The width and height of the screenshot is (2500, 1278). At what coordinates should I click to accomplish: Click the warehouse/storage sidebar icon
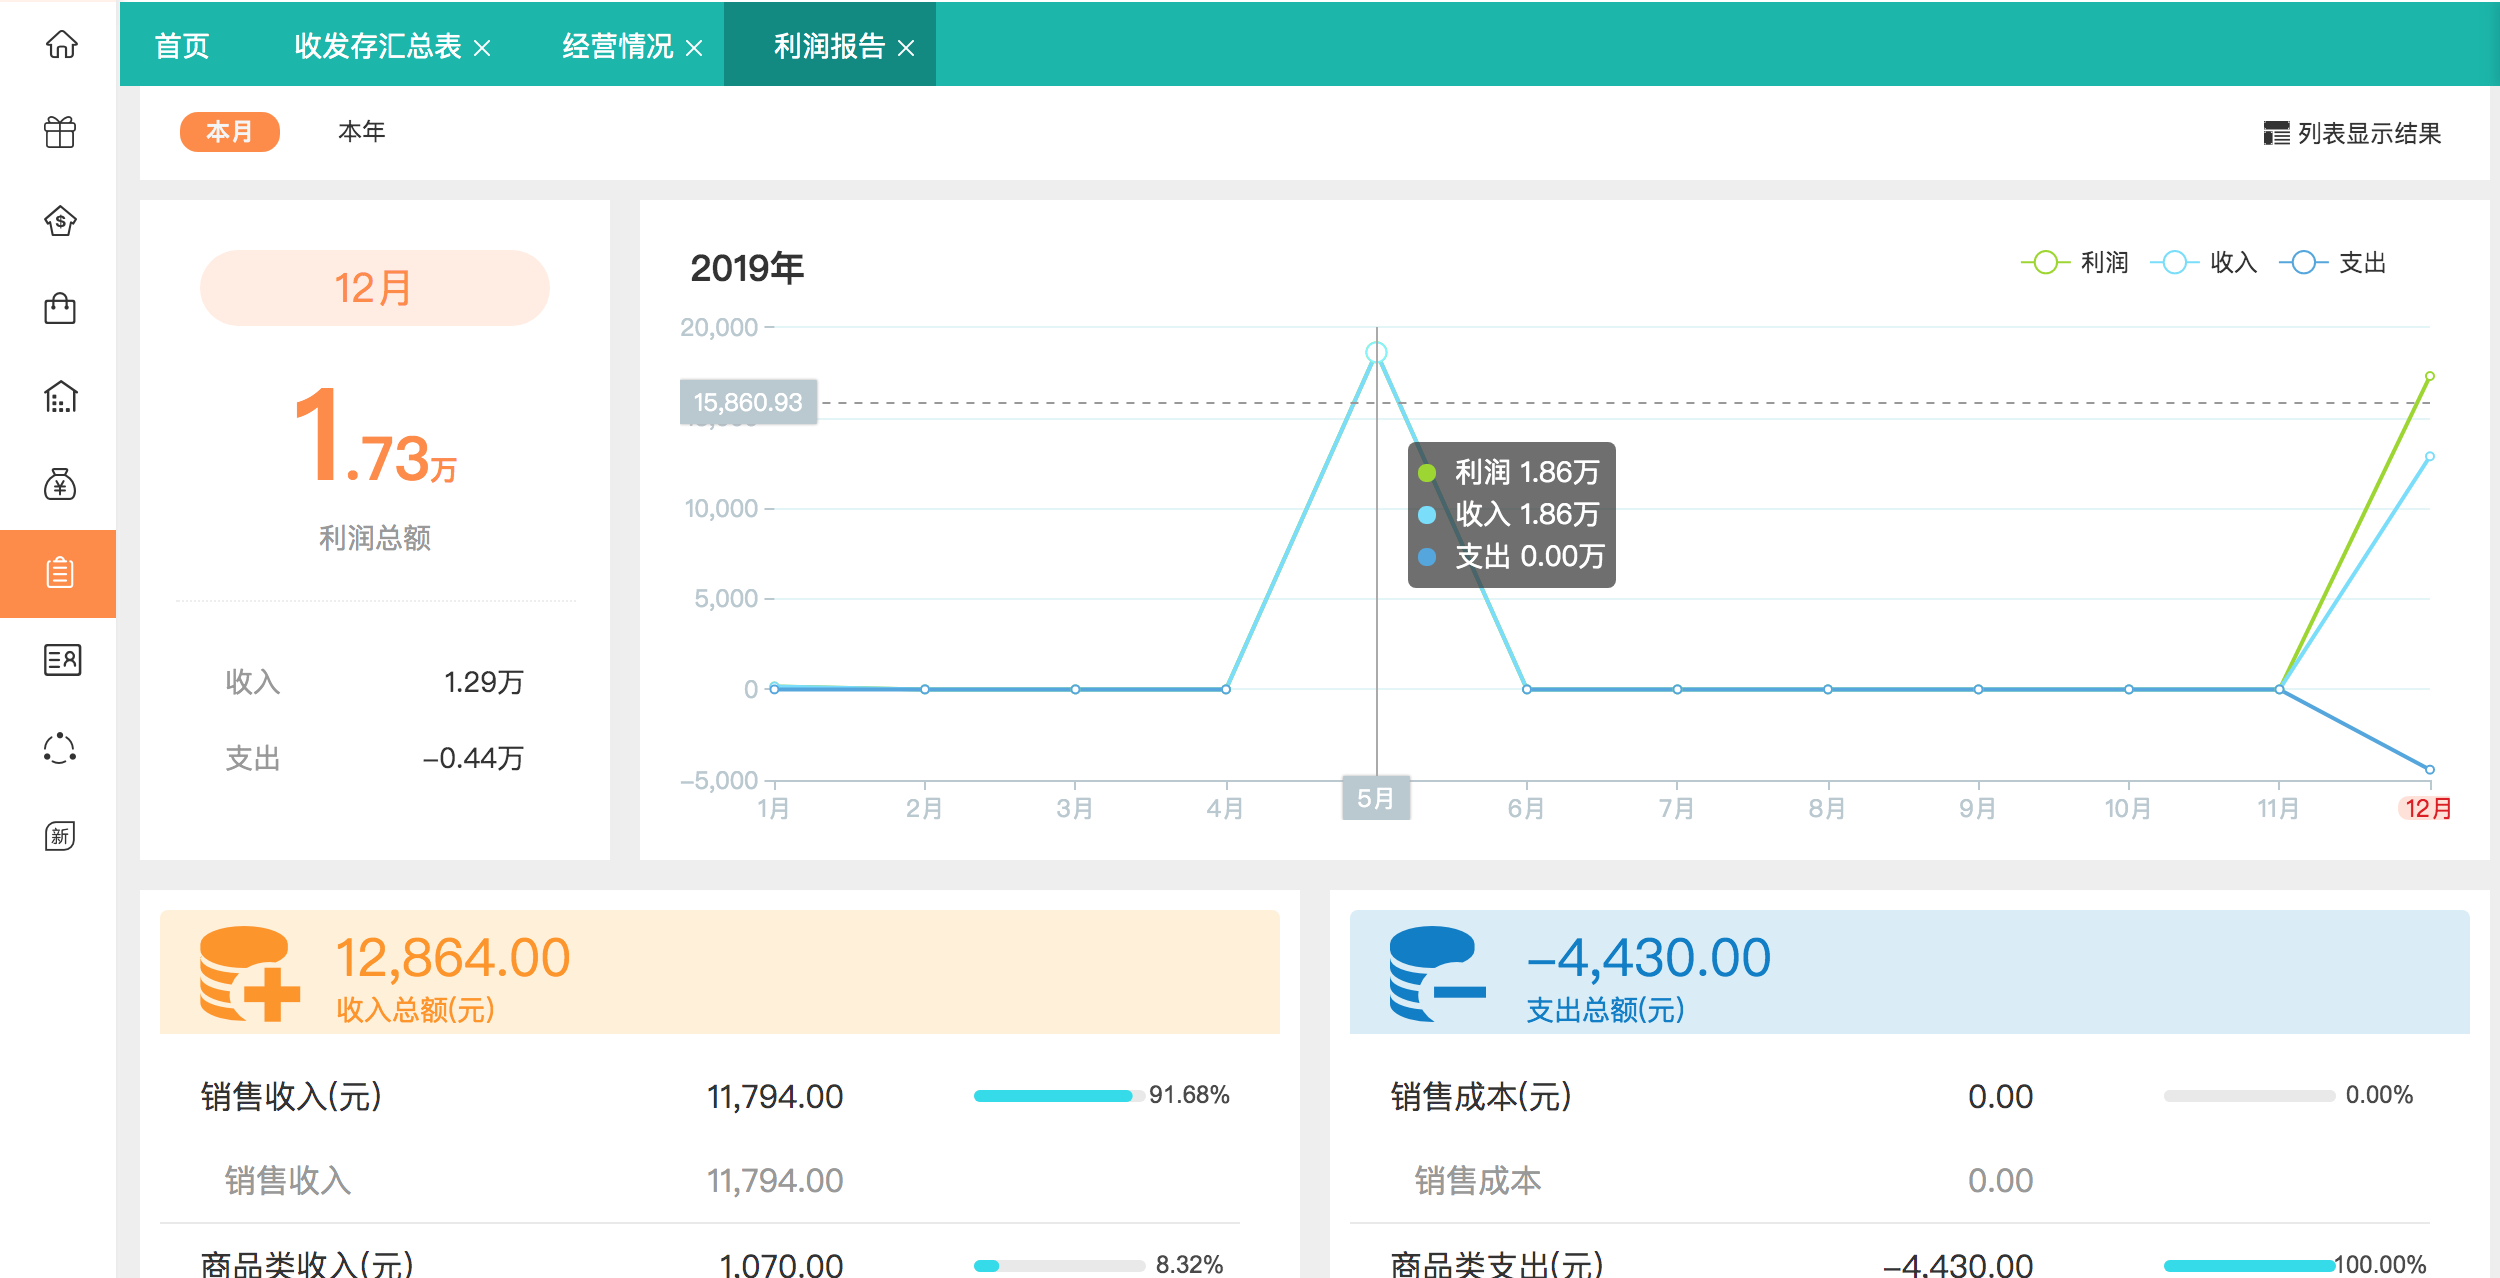pos(62,396)
